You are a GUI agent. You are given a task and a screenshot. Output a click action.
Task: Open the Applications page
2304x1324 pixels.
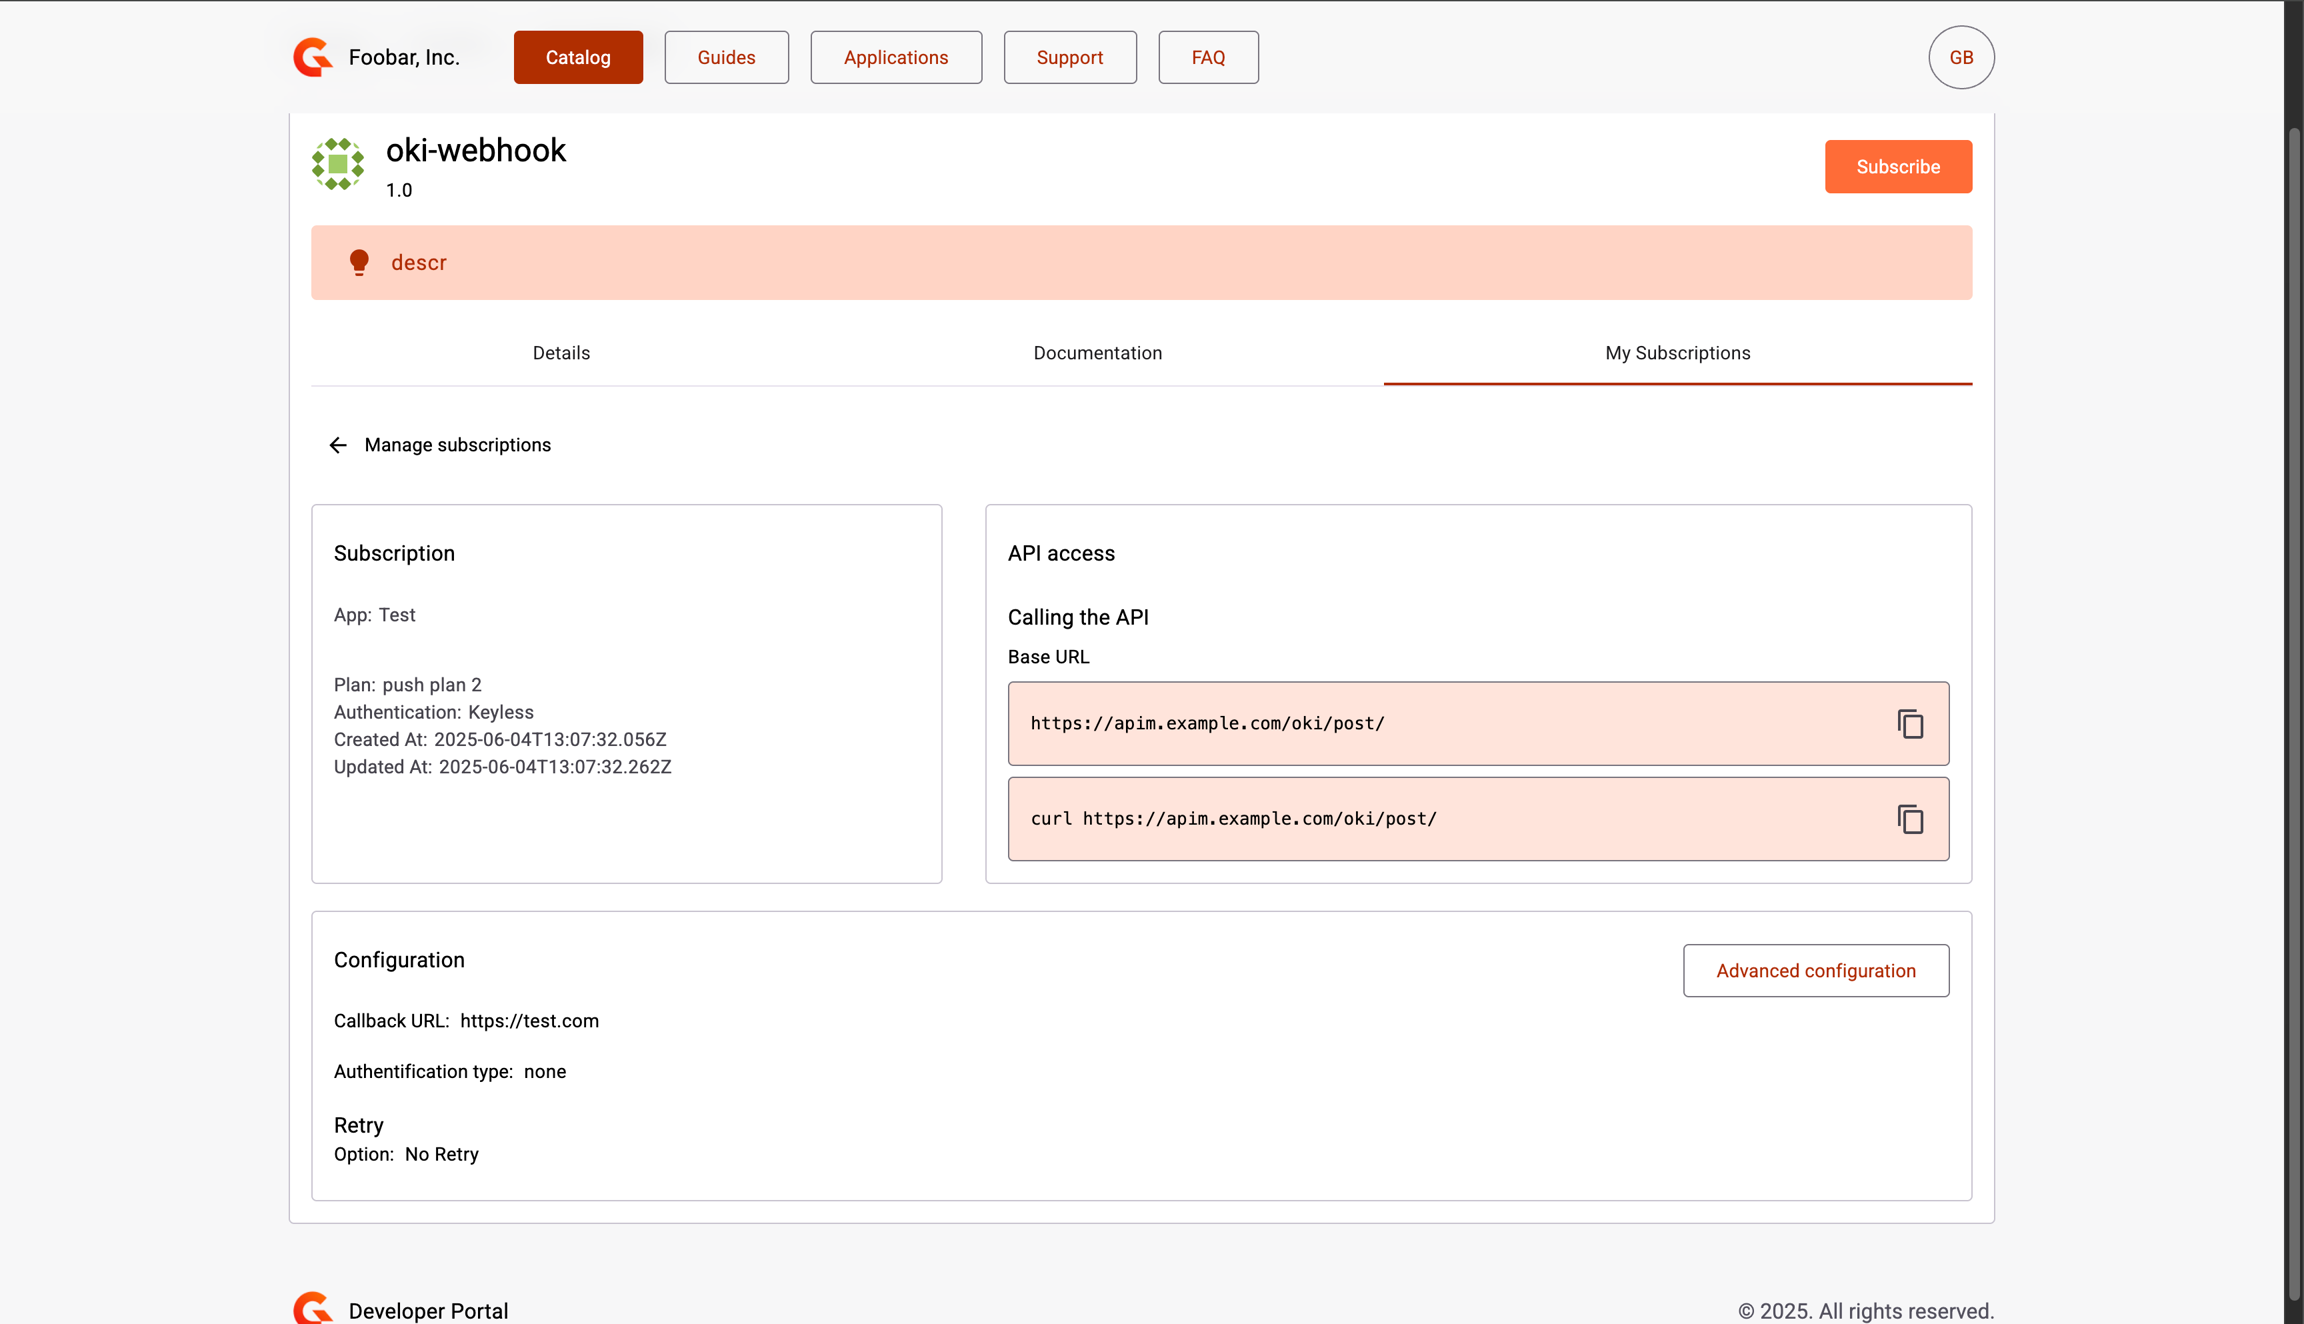tap(896, 57)
